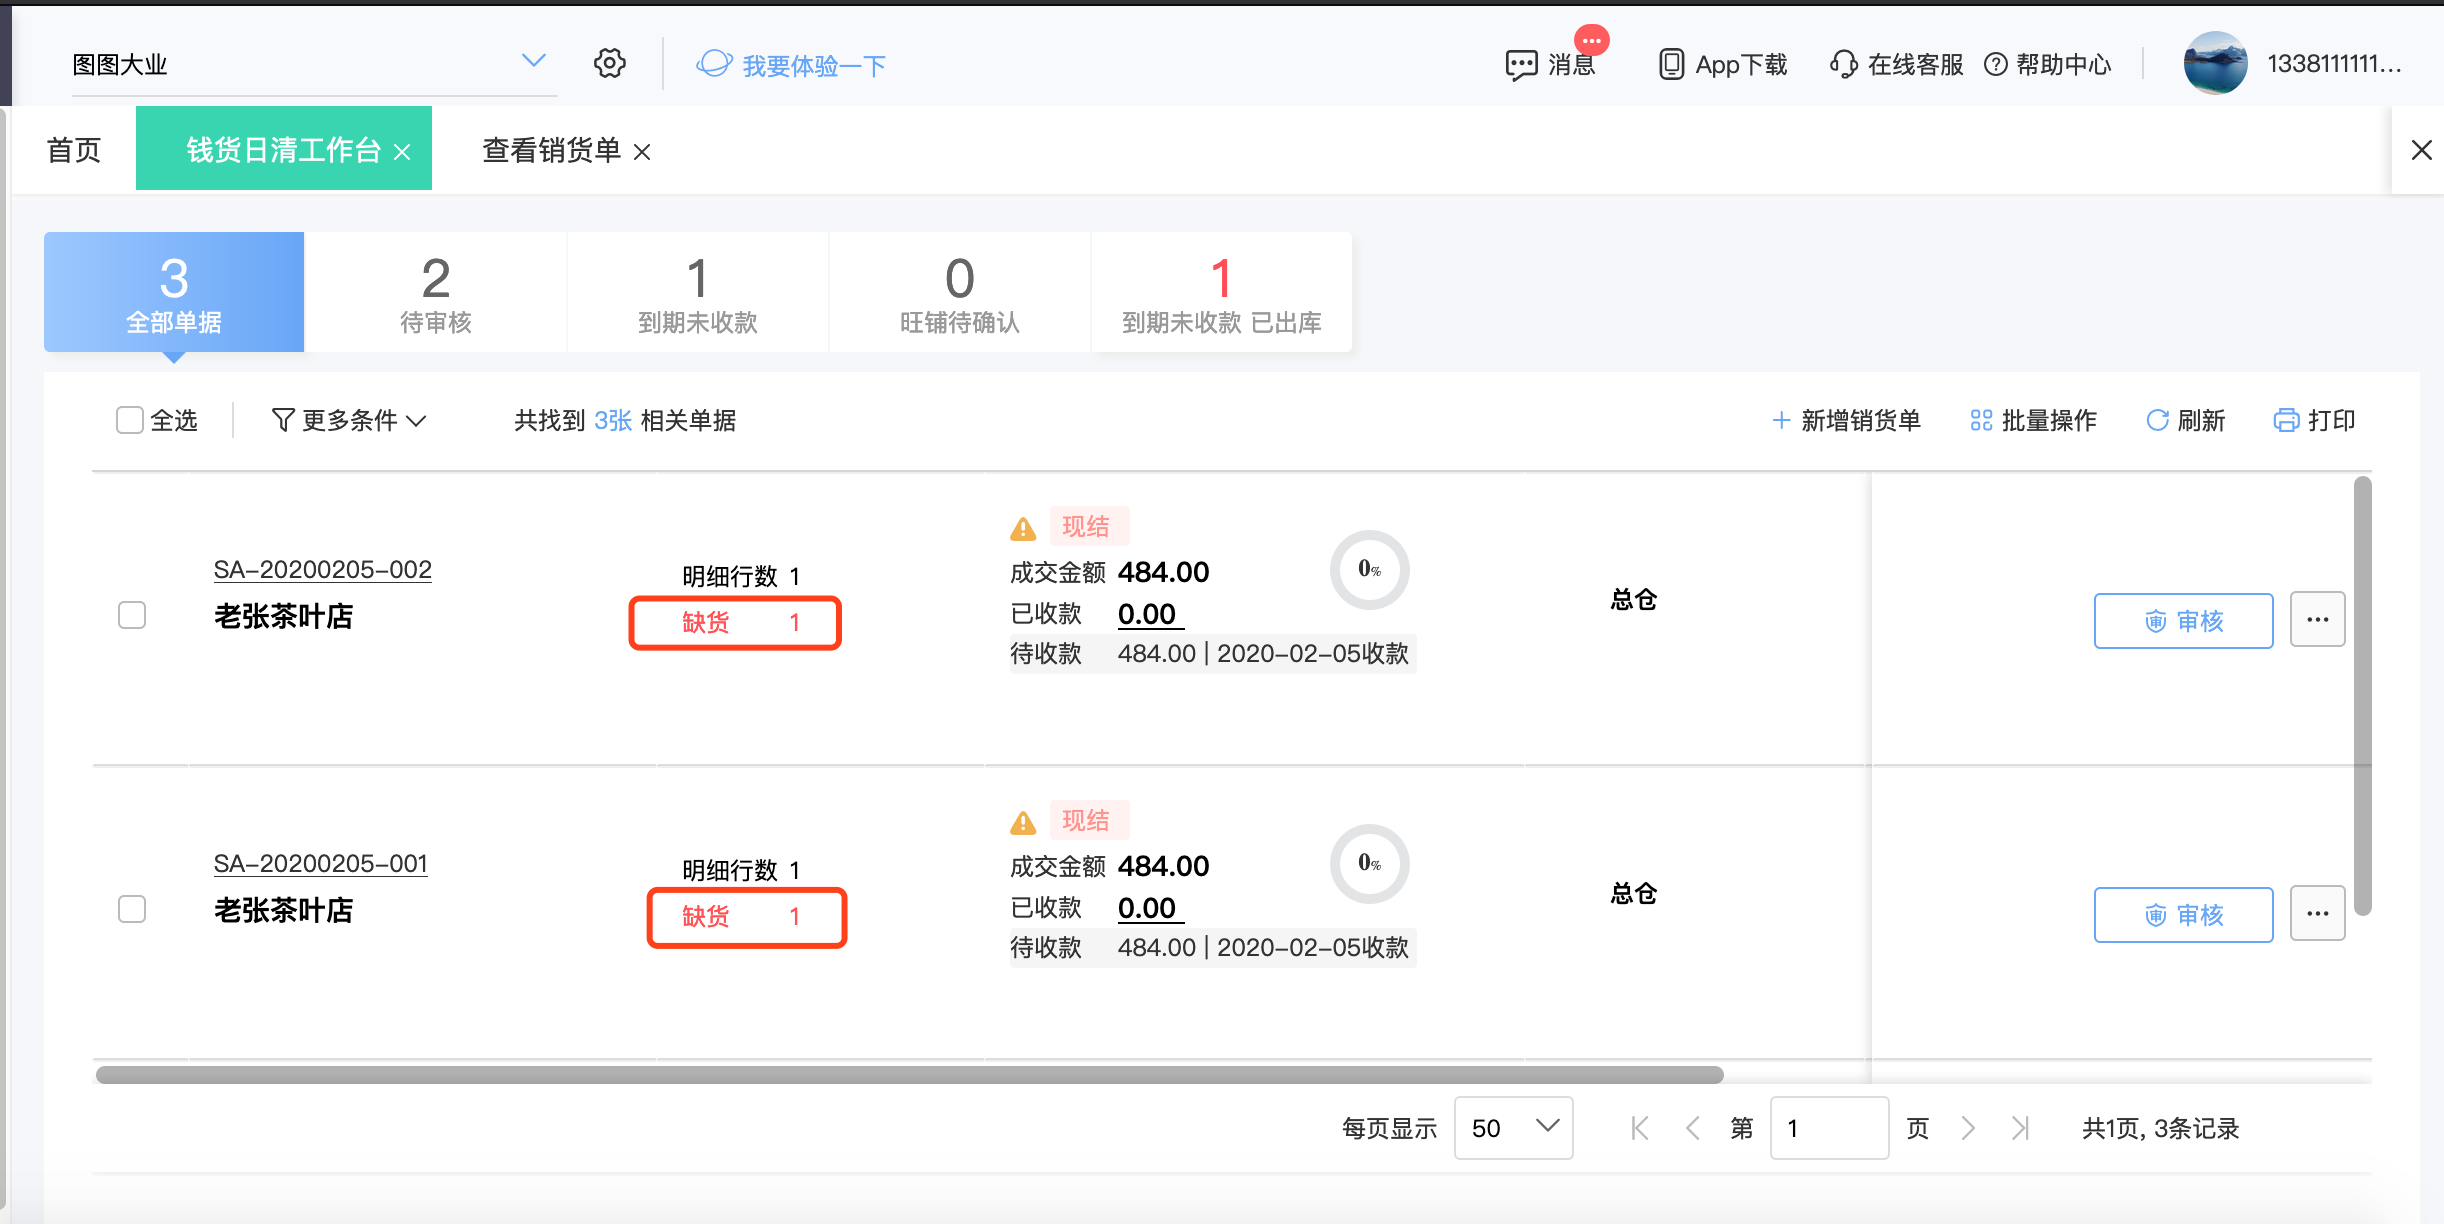
Task: Click the 消息 notification icon
Action: click(1551, 62)
